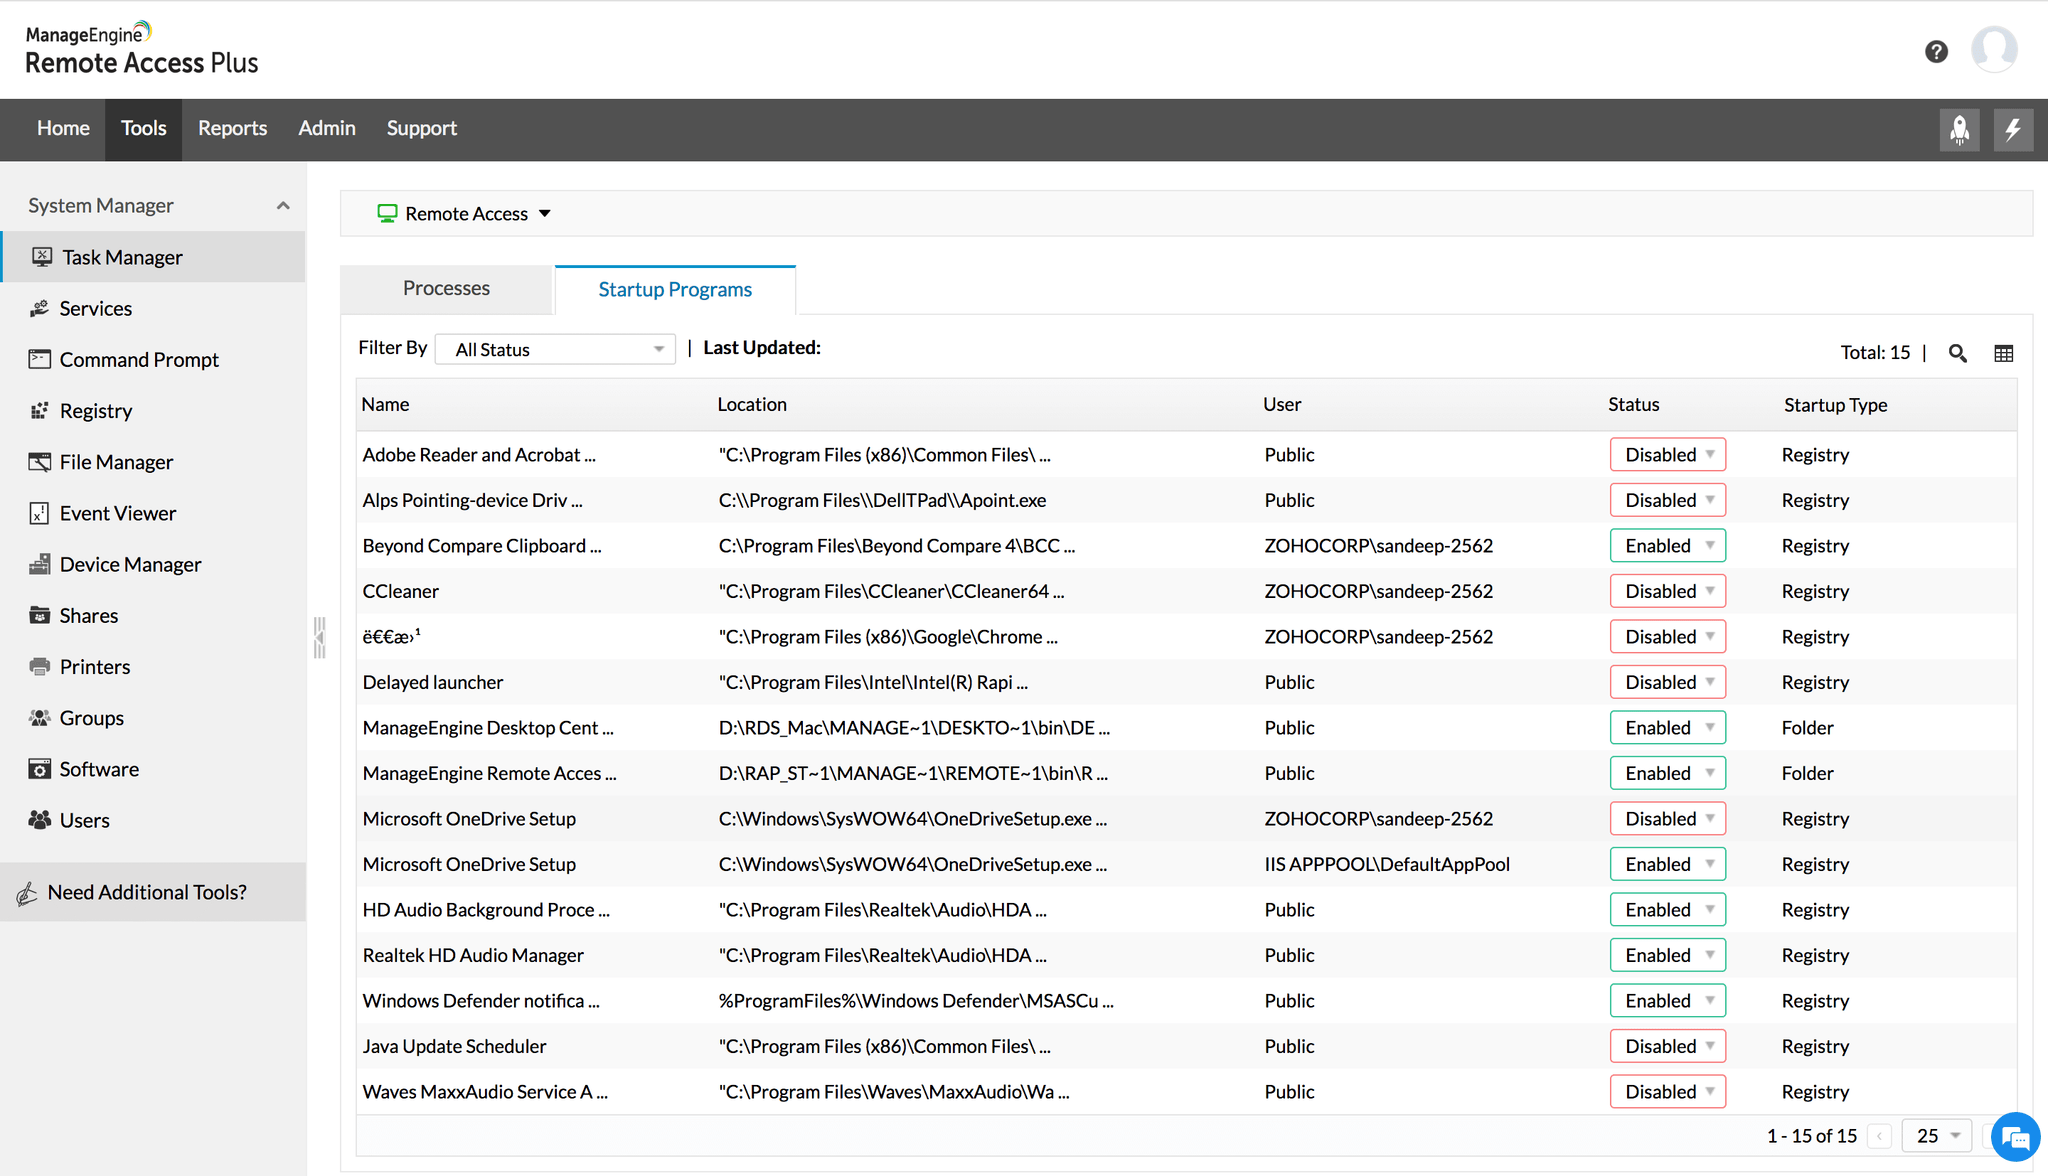The image size is (2048, 1176).
Task: Open Support menu item
Action: pyautogui.click(x=421, y=128)
